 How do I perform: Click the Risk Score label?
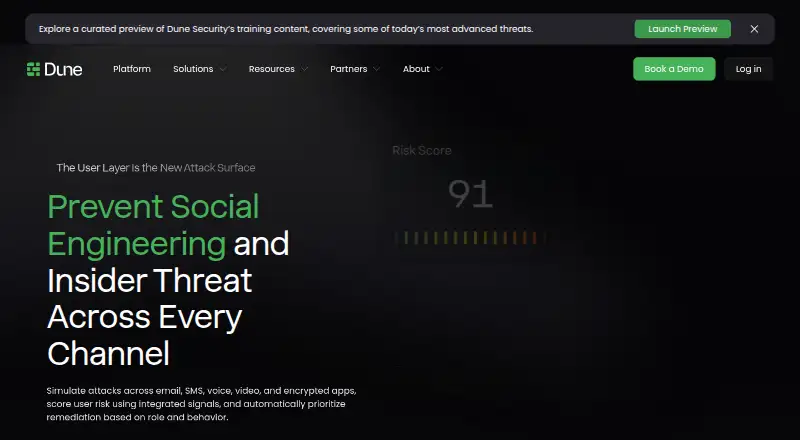pyautogui.click(x=422, y=151)
